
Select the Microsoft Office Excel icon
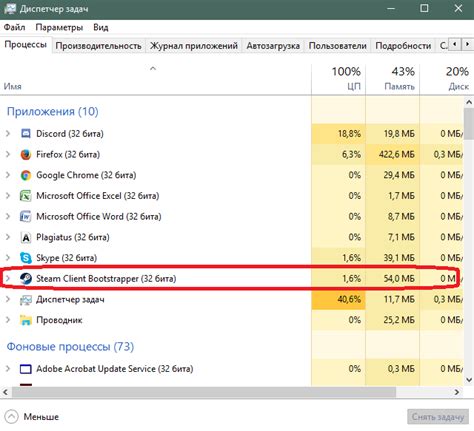tap(26, 196)
